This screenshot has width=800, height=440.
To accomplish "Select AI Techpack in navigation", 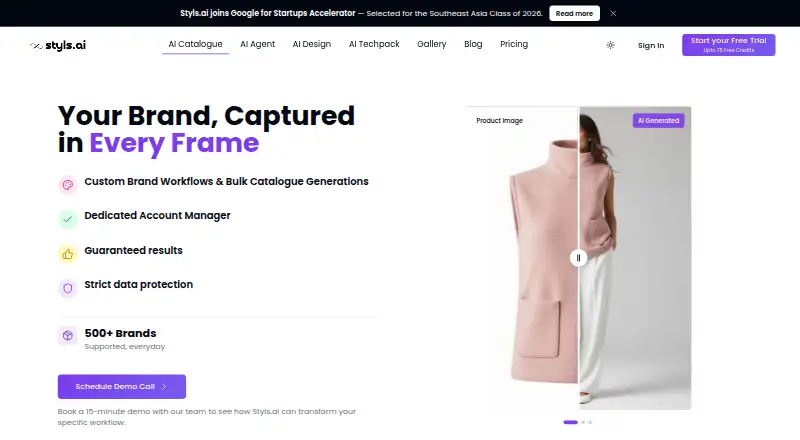I will (x=374, y=44).
